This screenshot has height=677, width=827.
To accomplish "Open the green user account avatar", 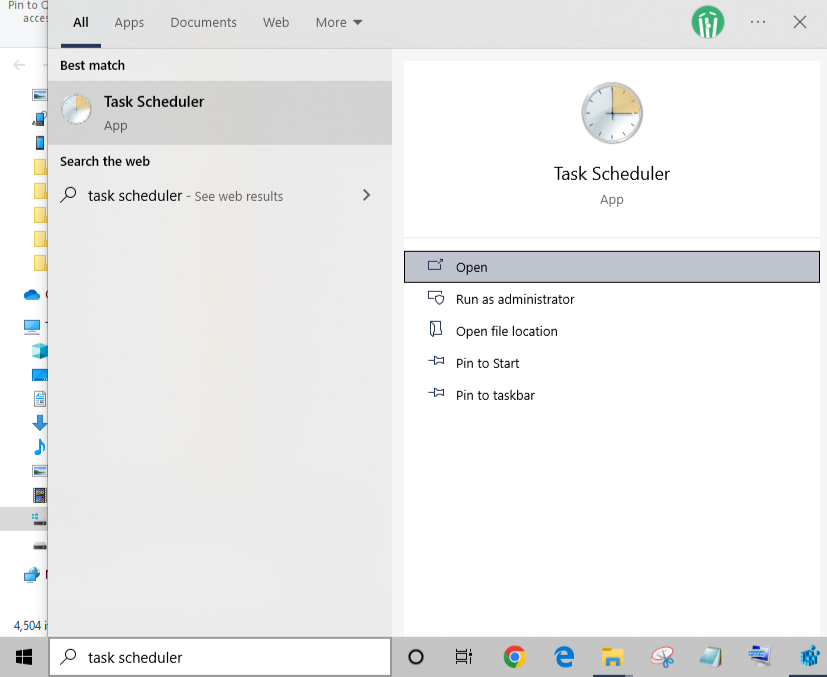I will [x=708, y=22].
